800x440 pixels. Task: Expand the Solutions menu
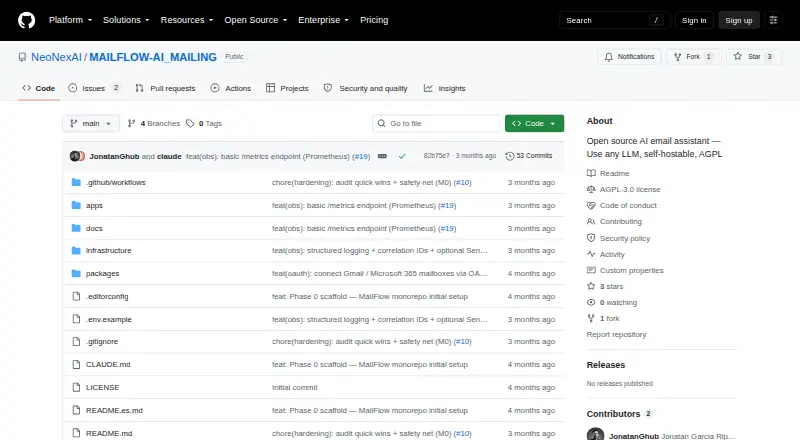(126, 20)
